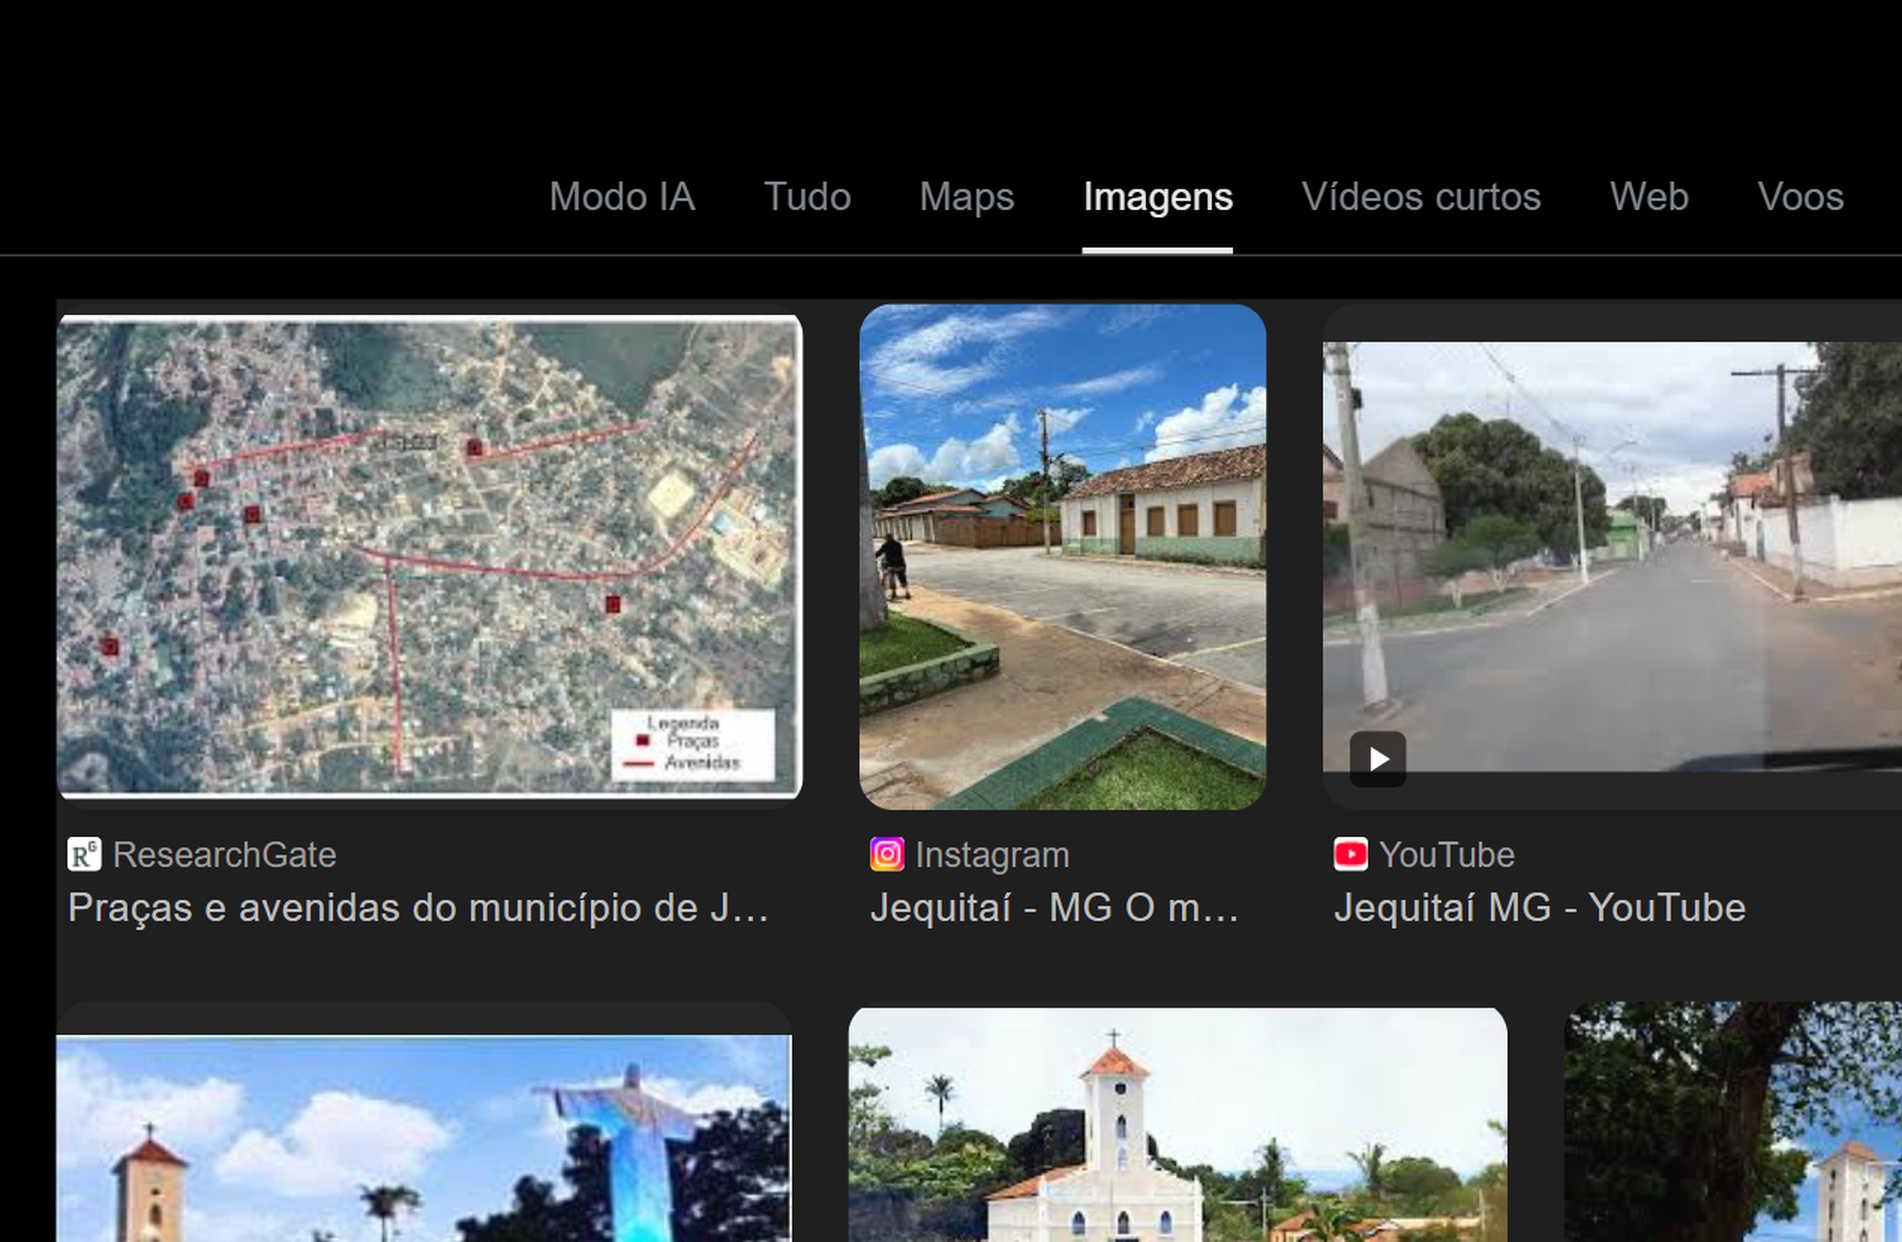
Task: Open the Instagram street corner photo
Action: [1062, 556]
